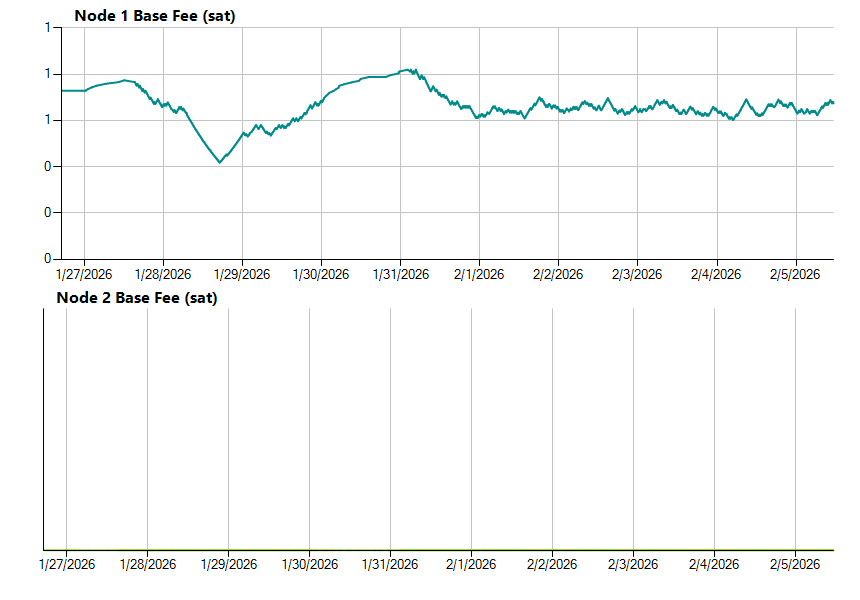
Task: Click 2/5/2026 date on the Node 1 axis
Action: pos(795,275)
